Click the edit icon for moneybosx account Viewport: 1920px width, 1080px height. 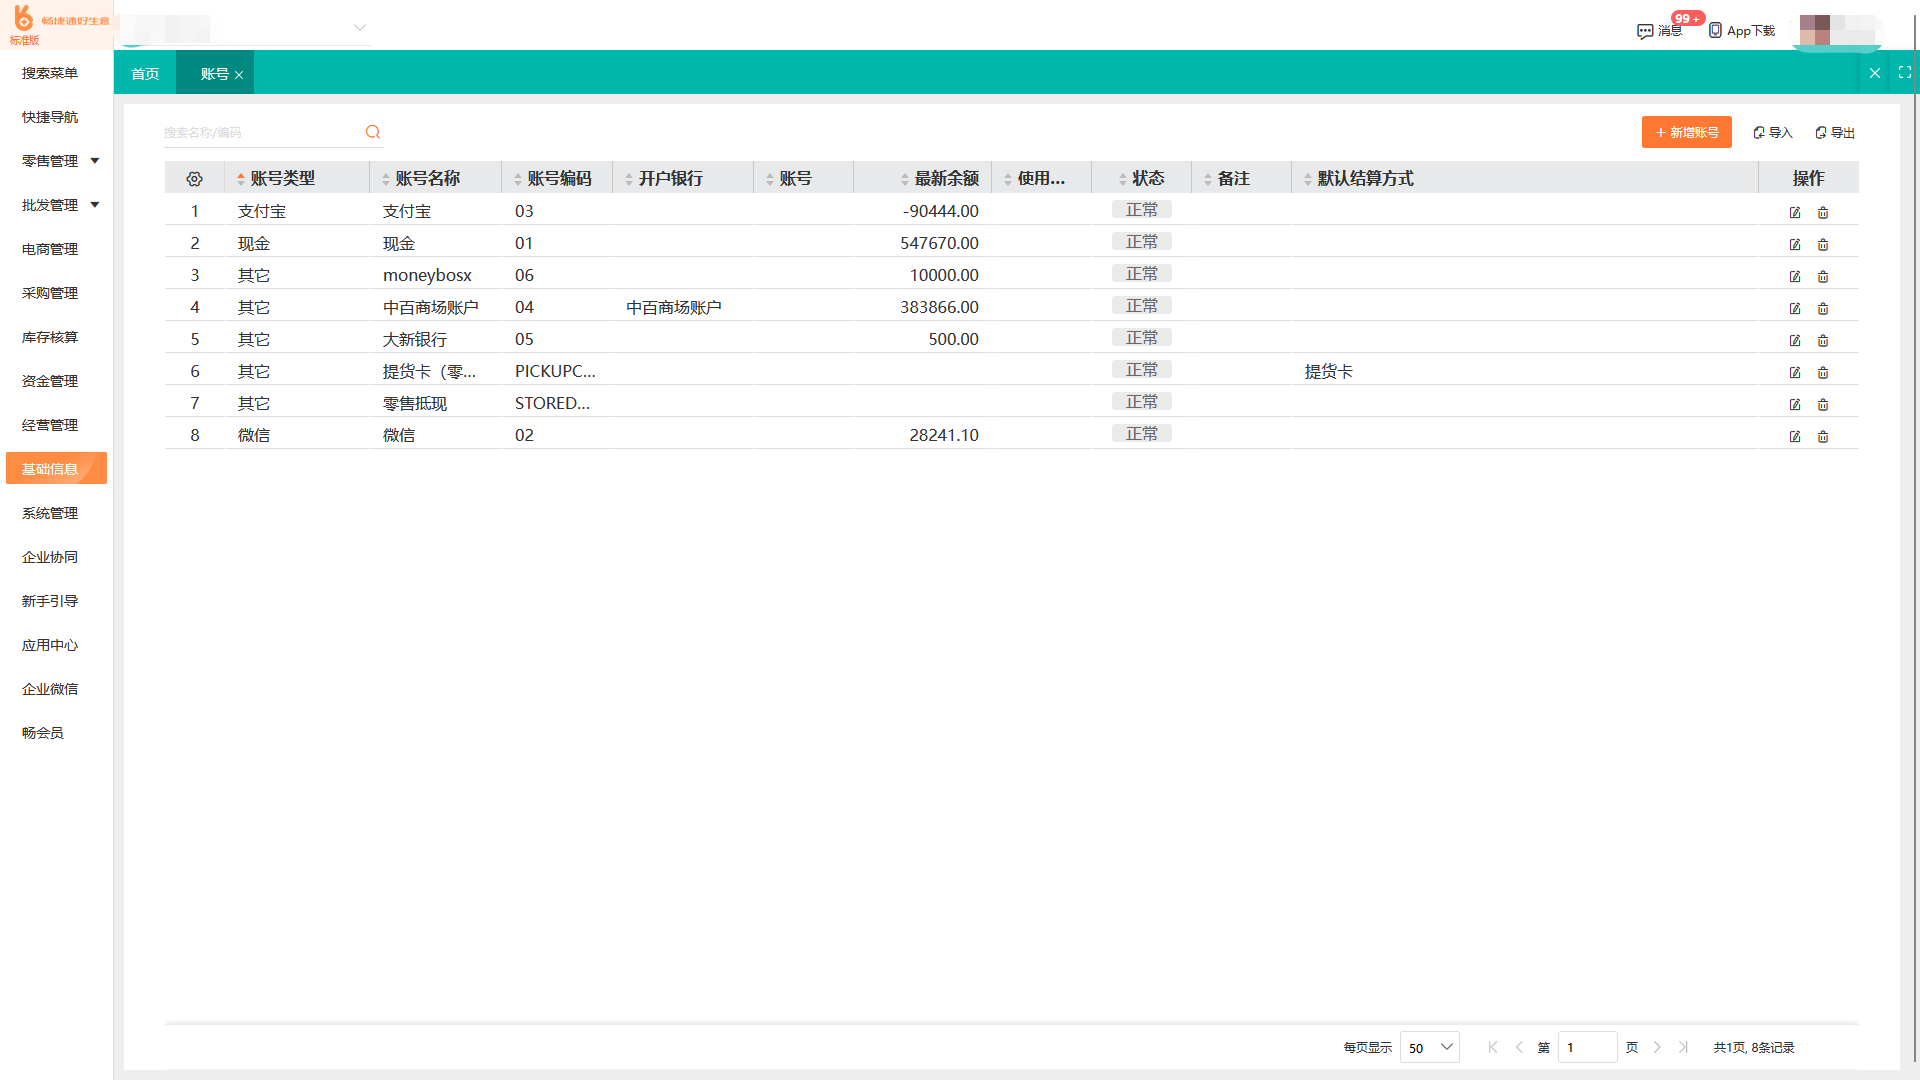click(x=1795, y=274)
